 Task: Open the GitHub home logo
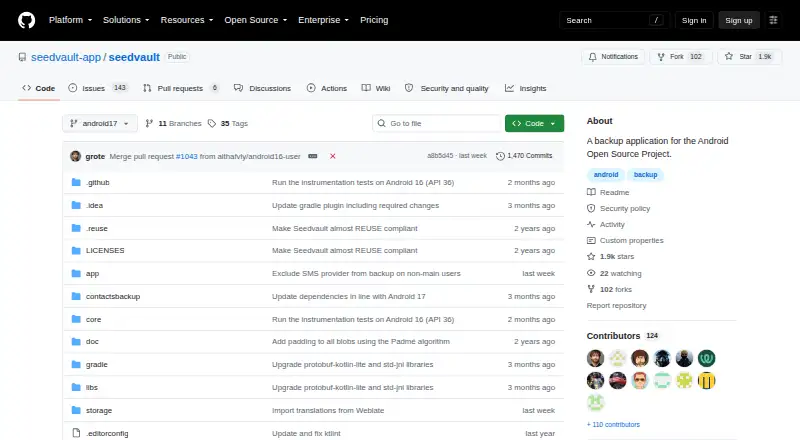[x=27, y=20]
